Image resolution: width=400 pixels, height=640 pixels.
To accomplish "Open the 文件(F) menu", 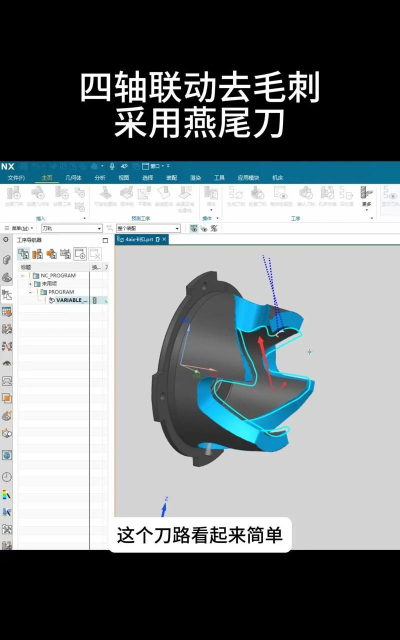I will [16, 178].
